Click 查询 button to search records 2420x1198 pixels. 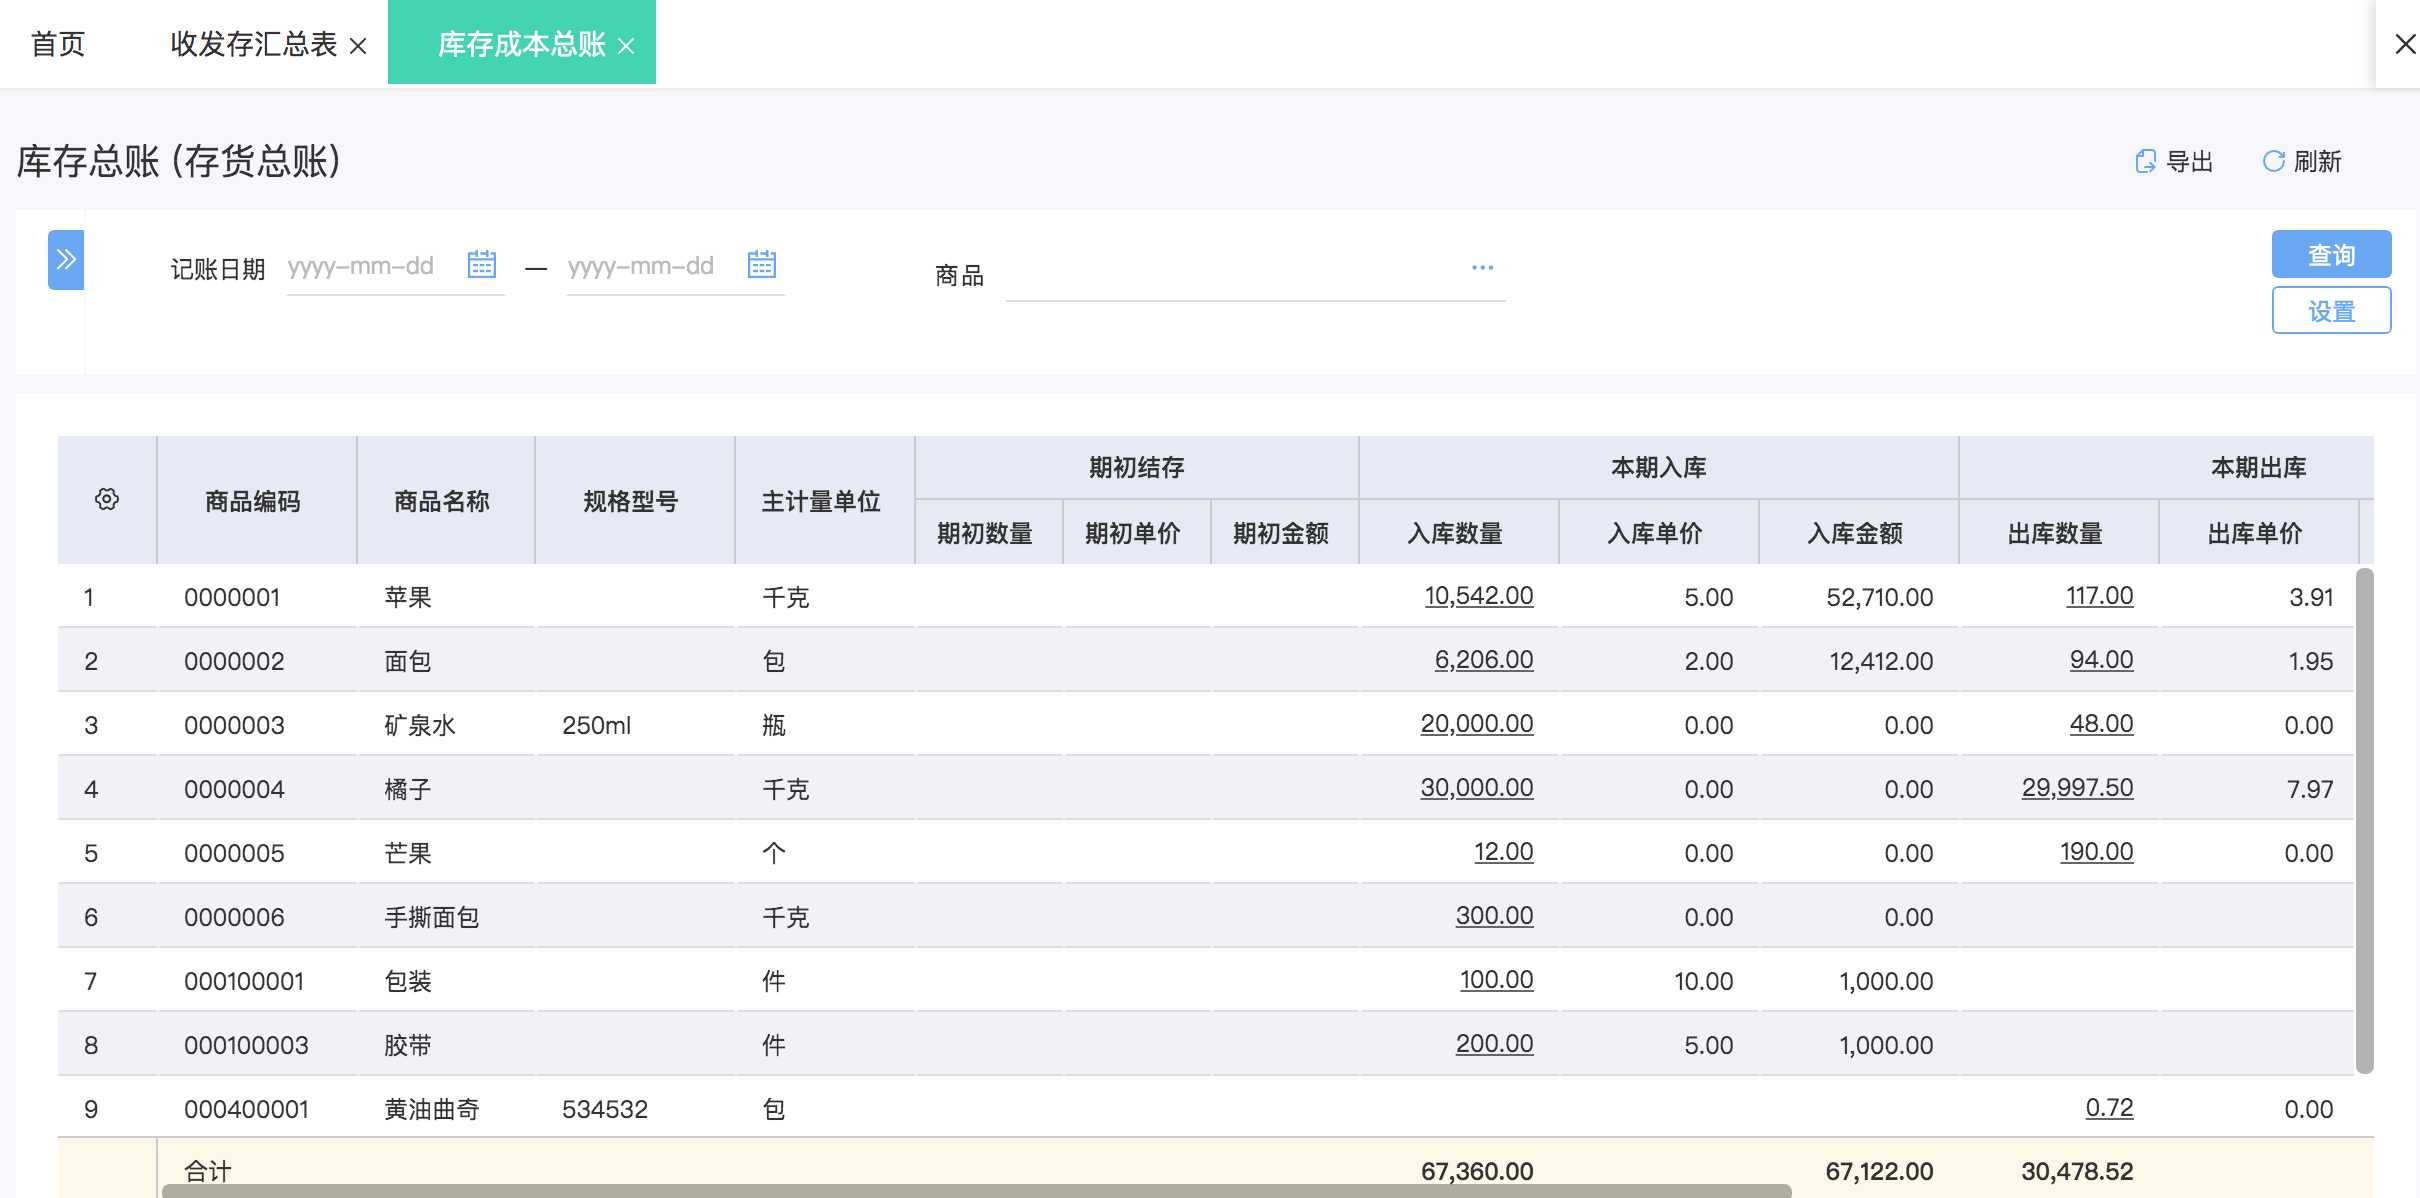2330,256
